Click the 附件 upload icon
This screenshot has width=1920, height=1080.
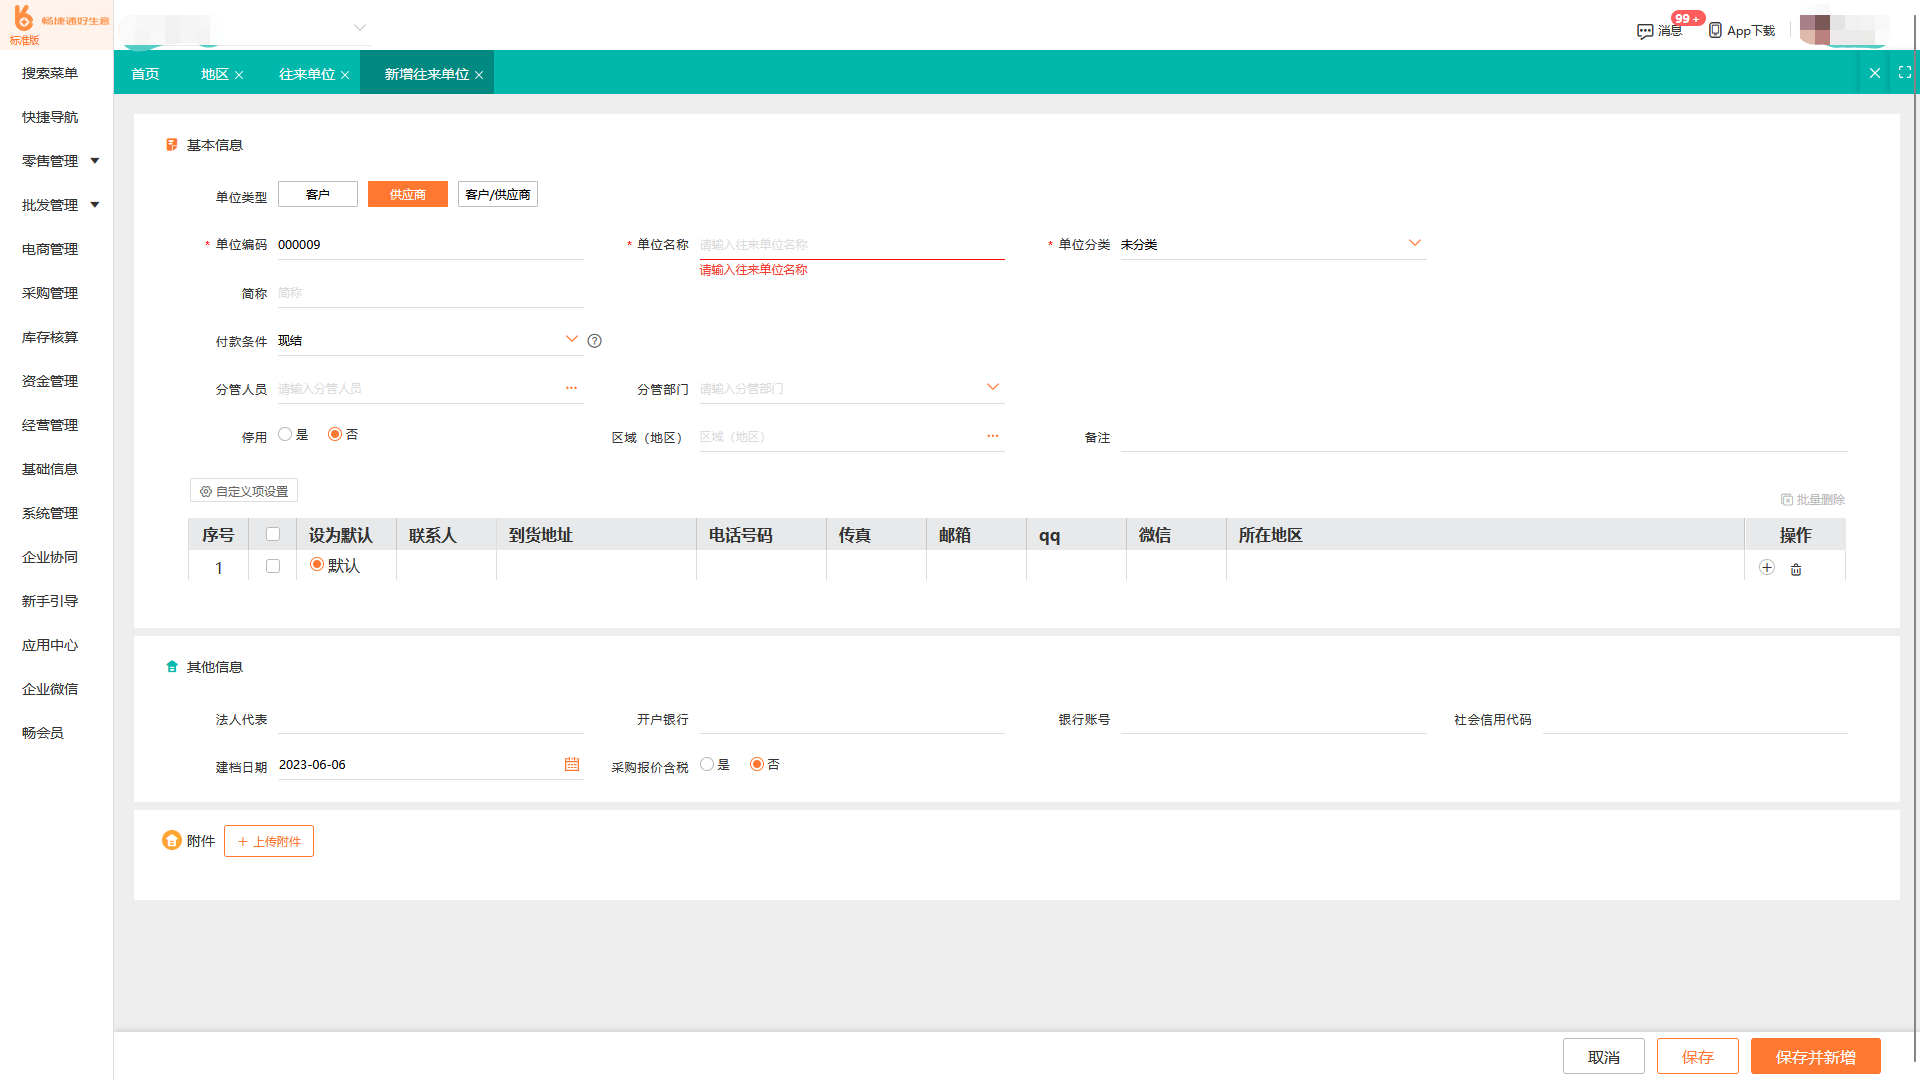pyautogui.click(x=270, y=841)
